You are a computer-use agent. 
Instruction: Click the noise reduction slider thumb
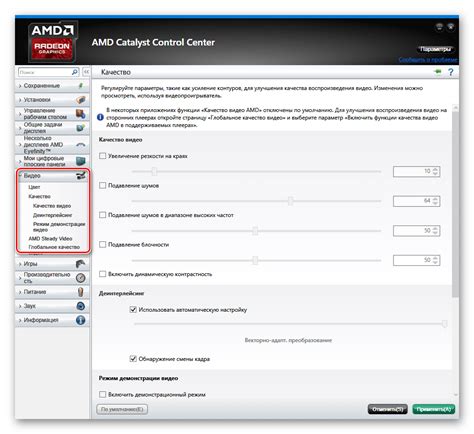pyautogui.click(x=290, y=201)
